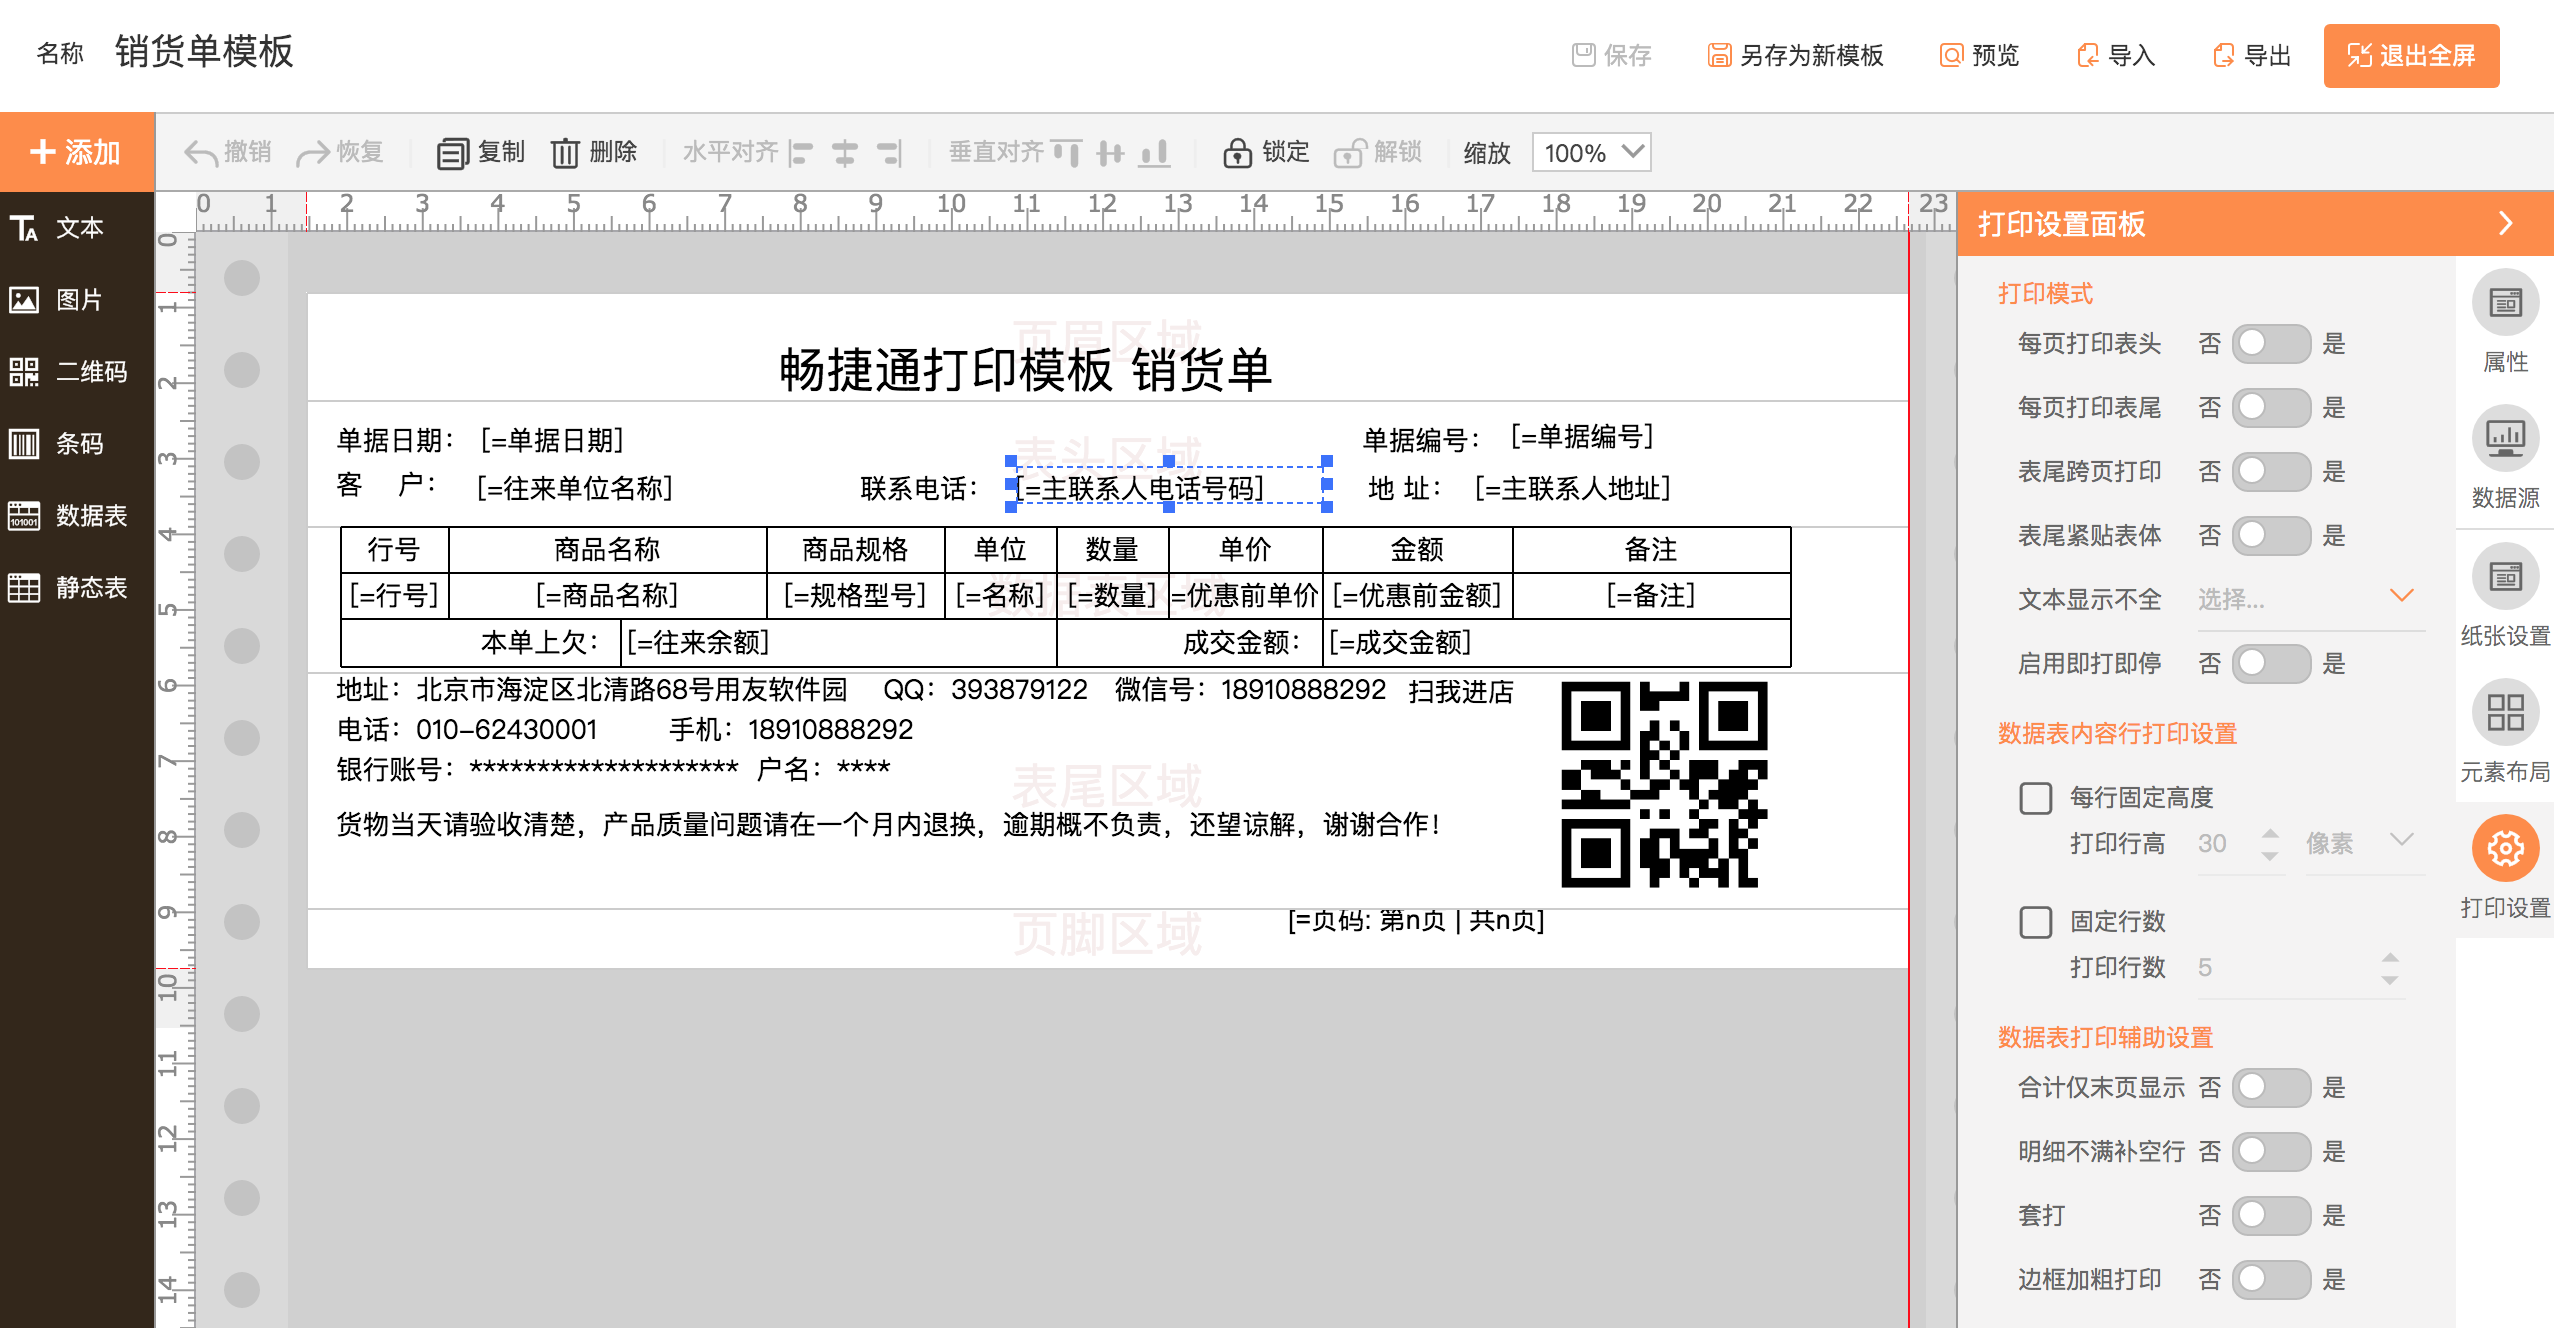
Task: Click the 联系电话 input field element
Action: (1166, 488)
